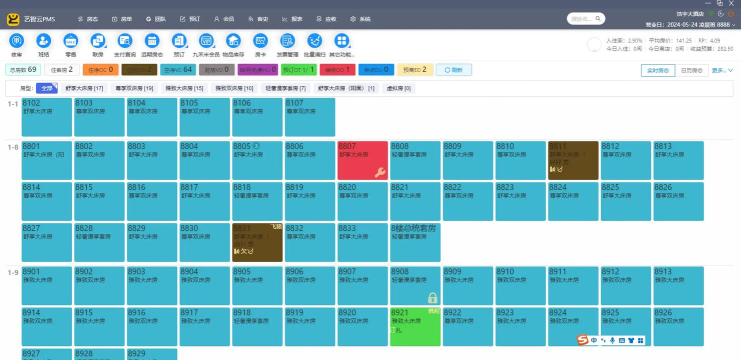Open the 房态 top menu
741x360 pixels.
click(x=88, y=19)
